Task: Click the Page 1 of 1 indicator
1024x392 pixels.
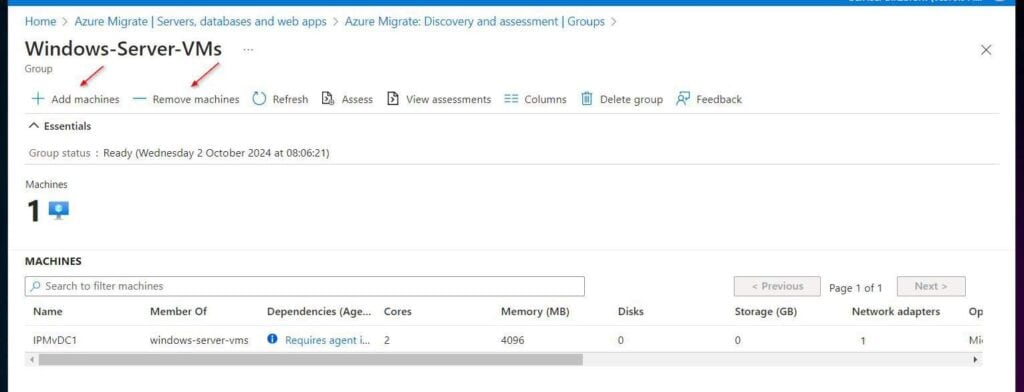Action: point(856,287)
